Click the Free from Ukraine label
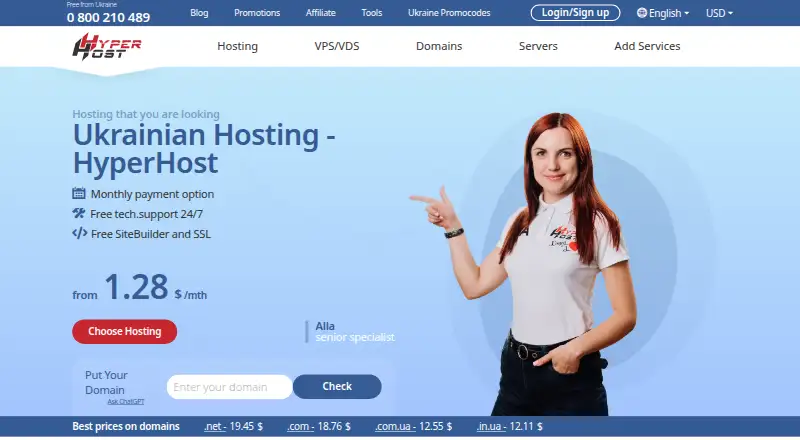 [91, 5]
